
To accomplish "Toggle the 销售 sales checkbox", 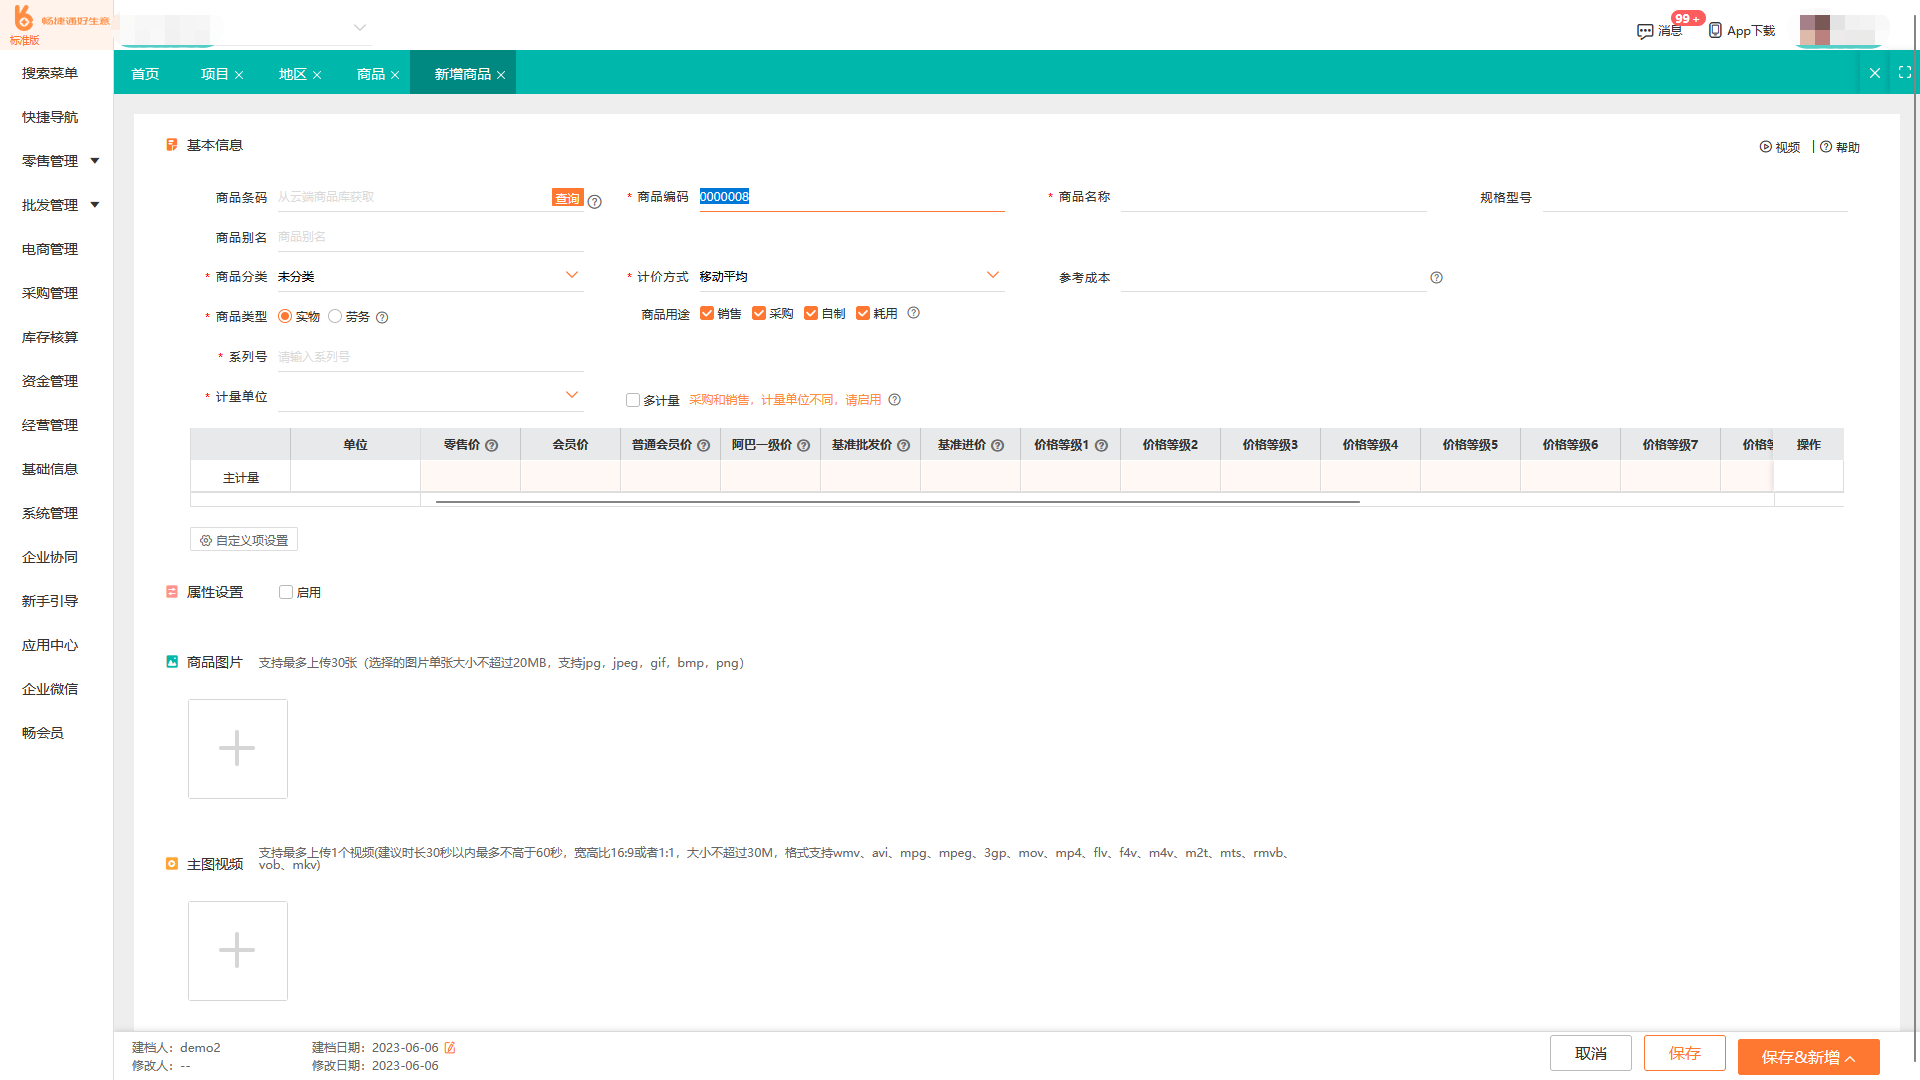I will 707,314.
